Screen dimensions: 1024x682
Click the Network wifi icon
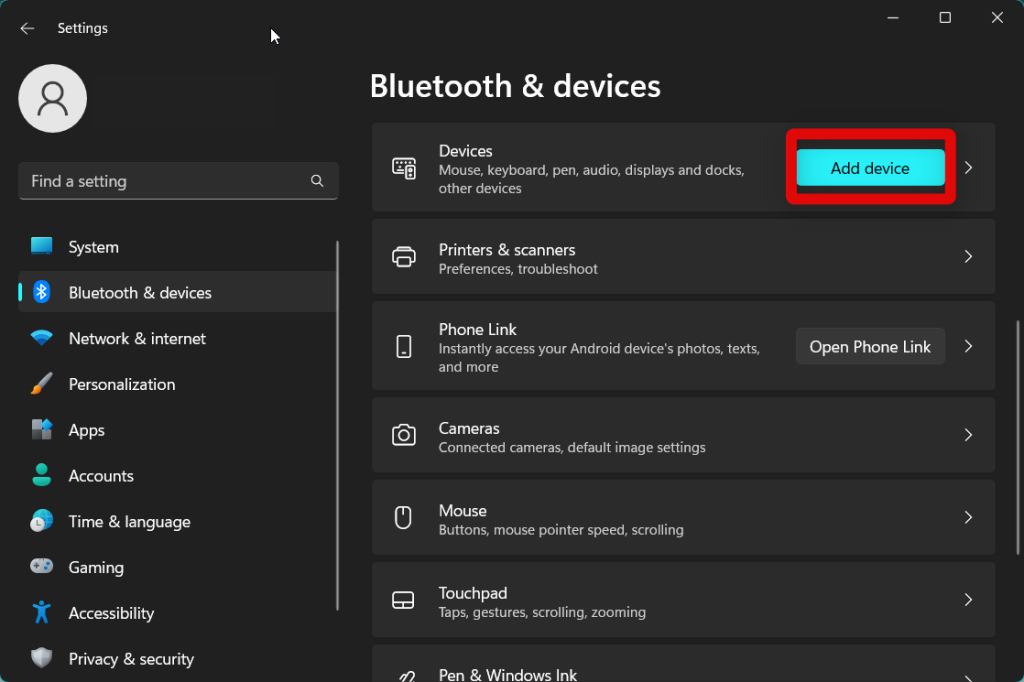point(41,338)
